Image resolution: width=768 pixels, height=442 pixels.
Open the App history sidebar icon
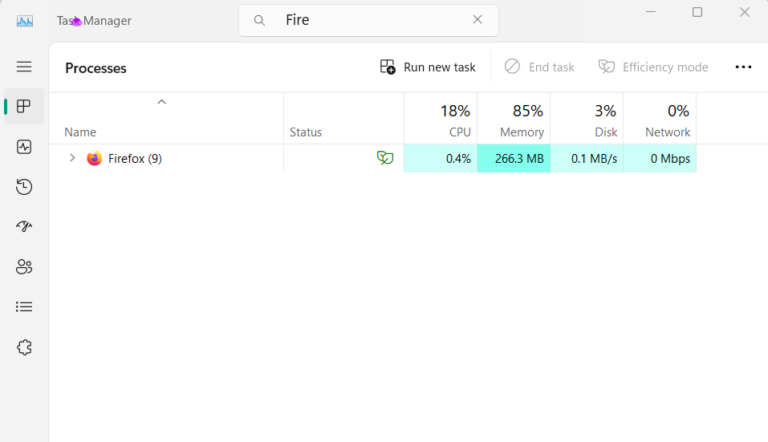pos(24,187)
